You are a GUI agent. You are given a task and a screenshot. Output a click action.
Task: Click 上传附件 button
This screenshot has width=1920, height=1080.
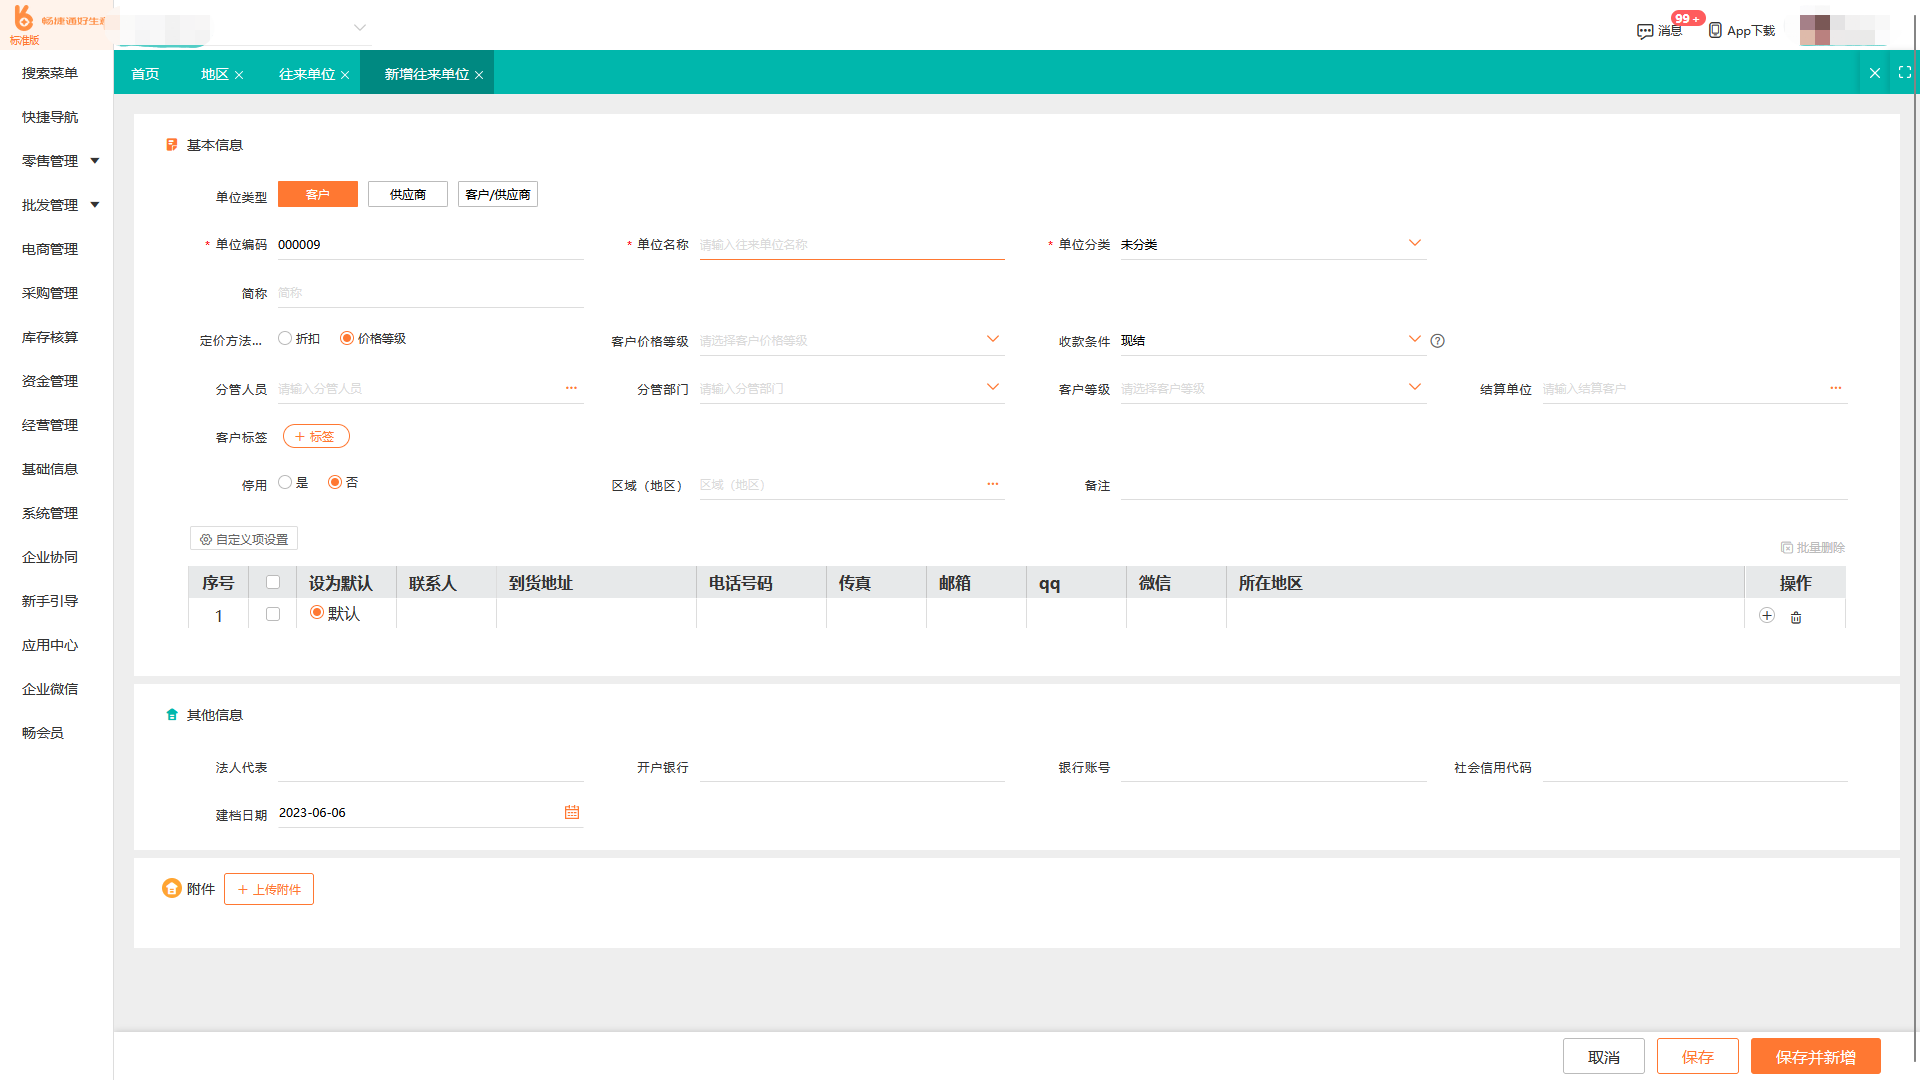pos(269,889)
